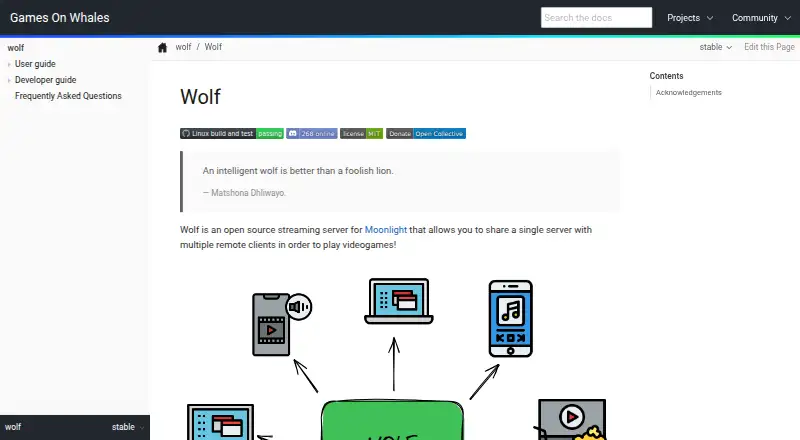
Task: Click the wolf heading in sidebar
Action: click(x=16, y=48)
